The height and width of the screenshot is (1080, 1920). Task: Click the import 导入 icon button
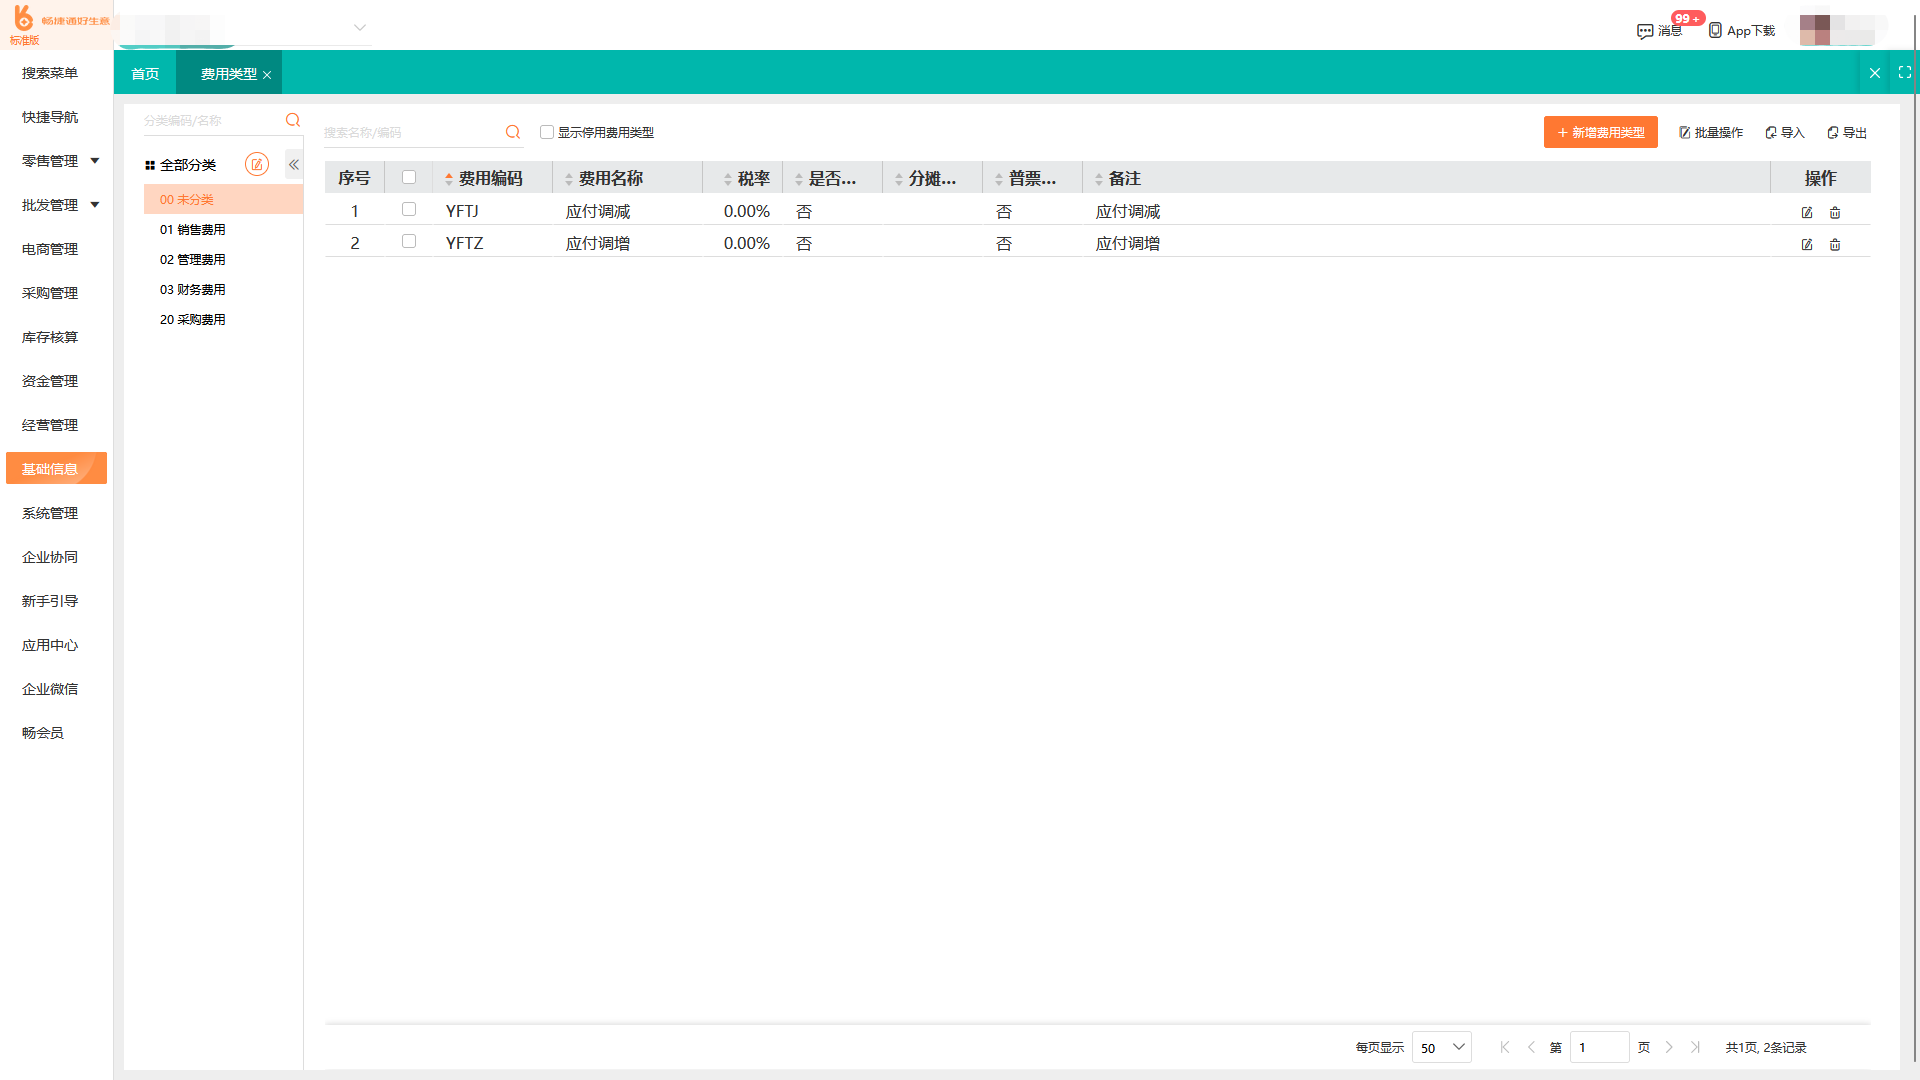[x=1785, y=132]
